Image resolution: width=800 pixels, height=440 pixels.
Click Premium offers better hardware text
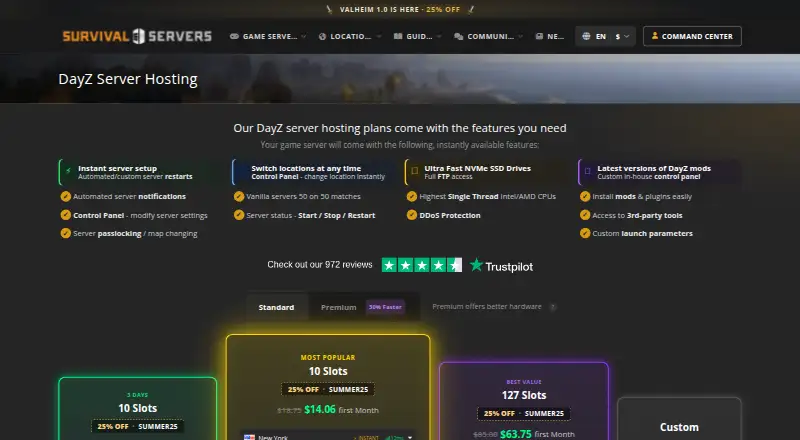pyautogui.click(x=487, y=307)
